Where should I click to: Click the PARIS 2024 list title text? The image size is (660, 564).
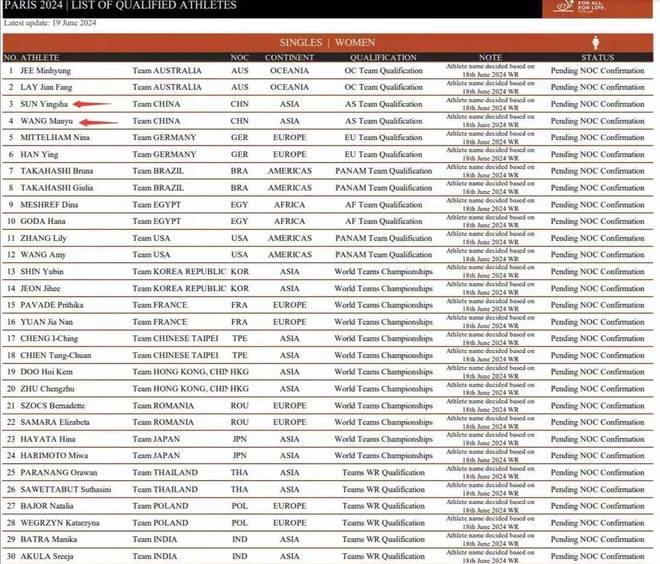pyautogui.click(x=119, y=6)
